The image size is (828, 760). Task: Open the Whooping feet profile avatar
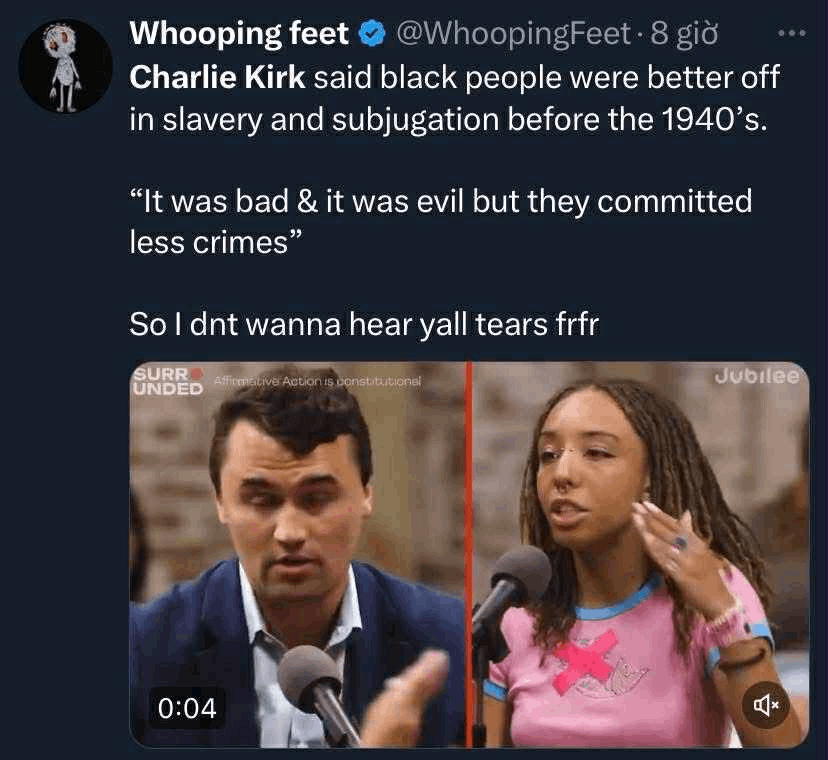click(x=65, y=65)
